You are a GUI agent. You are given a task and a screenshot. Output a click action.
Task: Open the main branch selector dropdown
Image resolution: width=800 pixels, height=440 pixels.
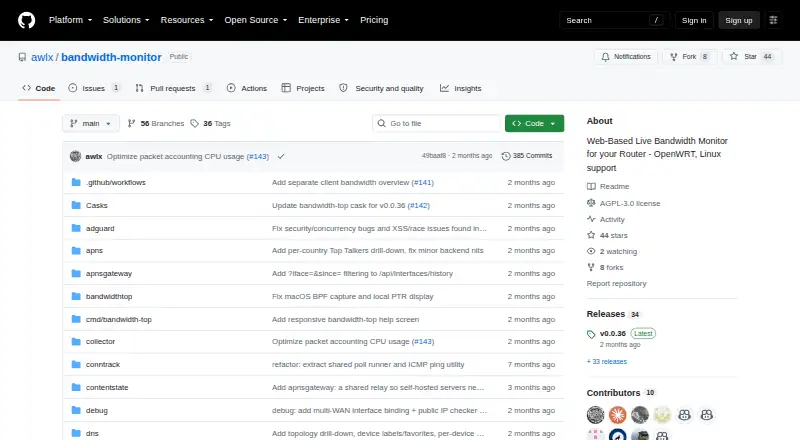[91, 124]
